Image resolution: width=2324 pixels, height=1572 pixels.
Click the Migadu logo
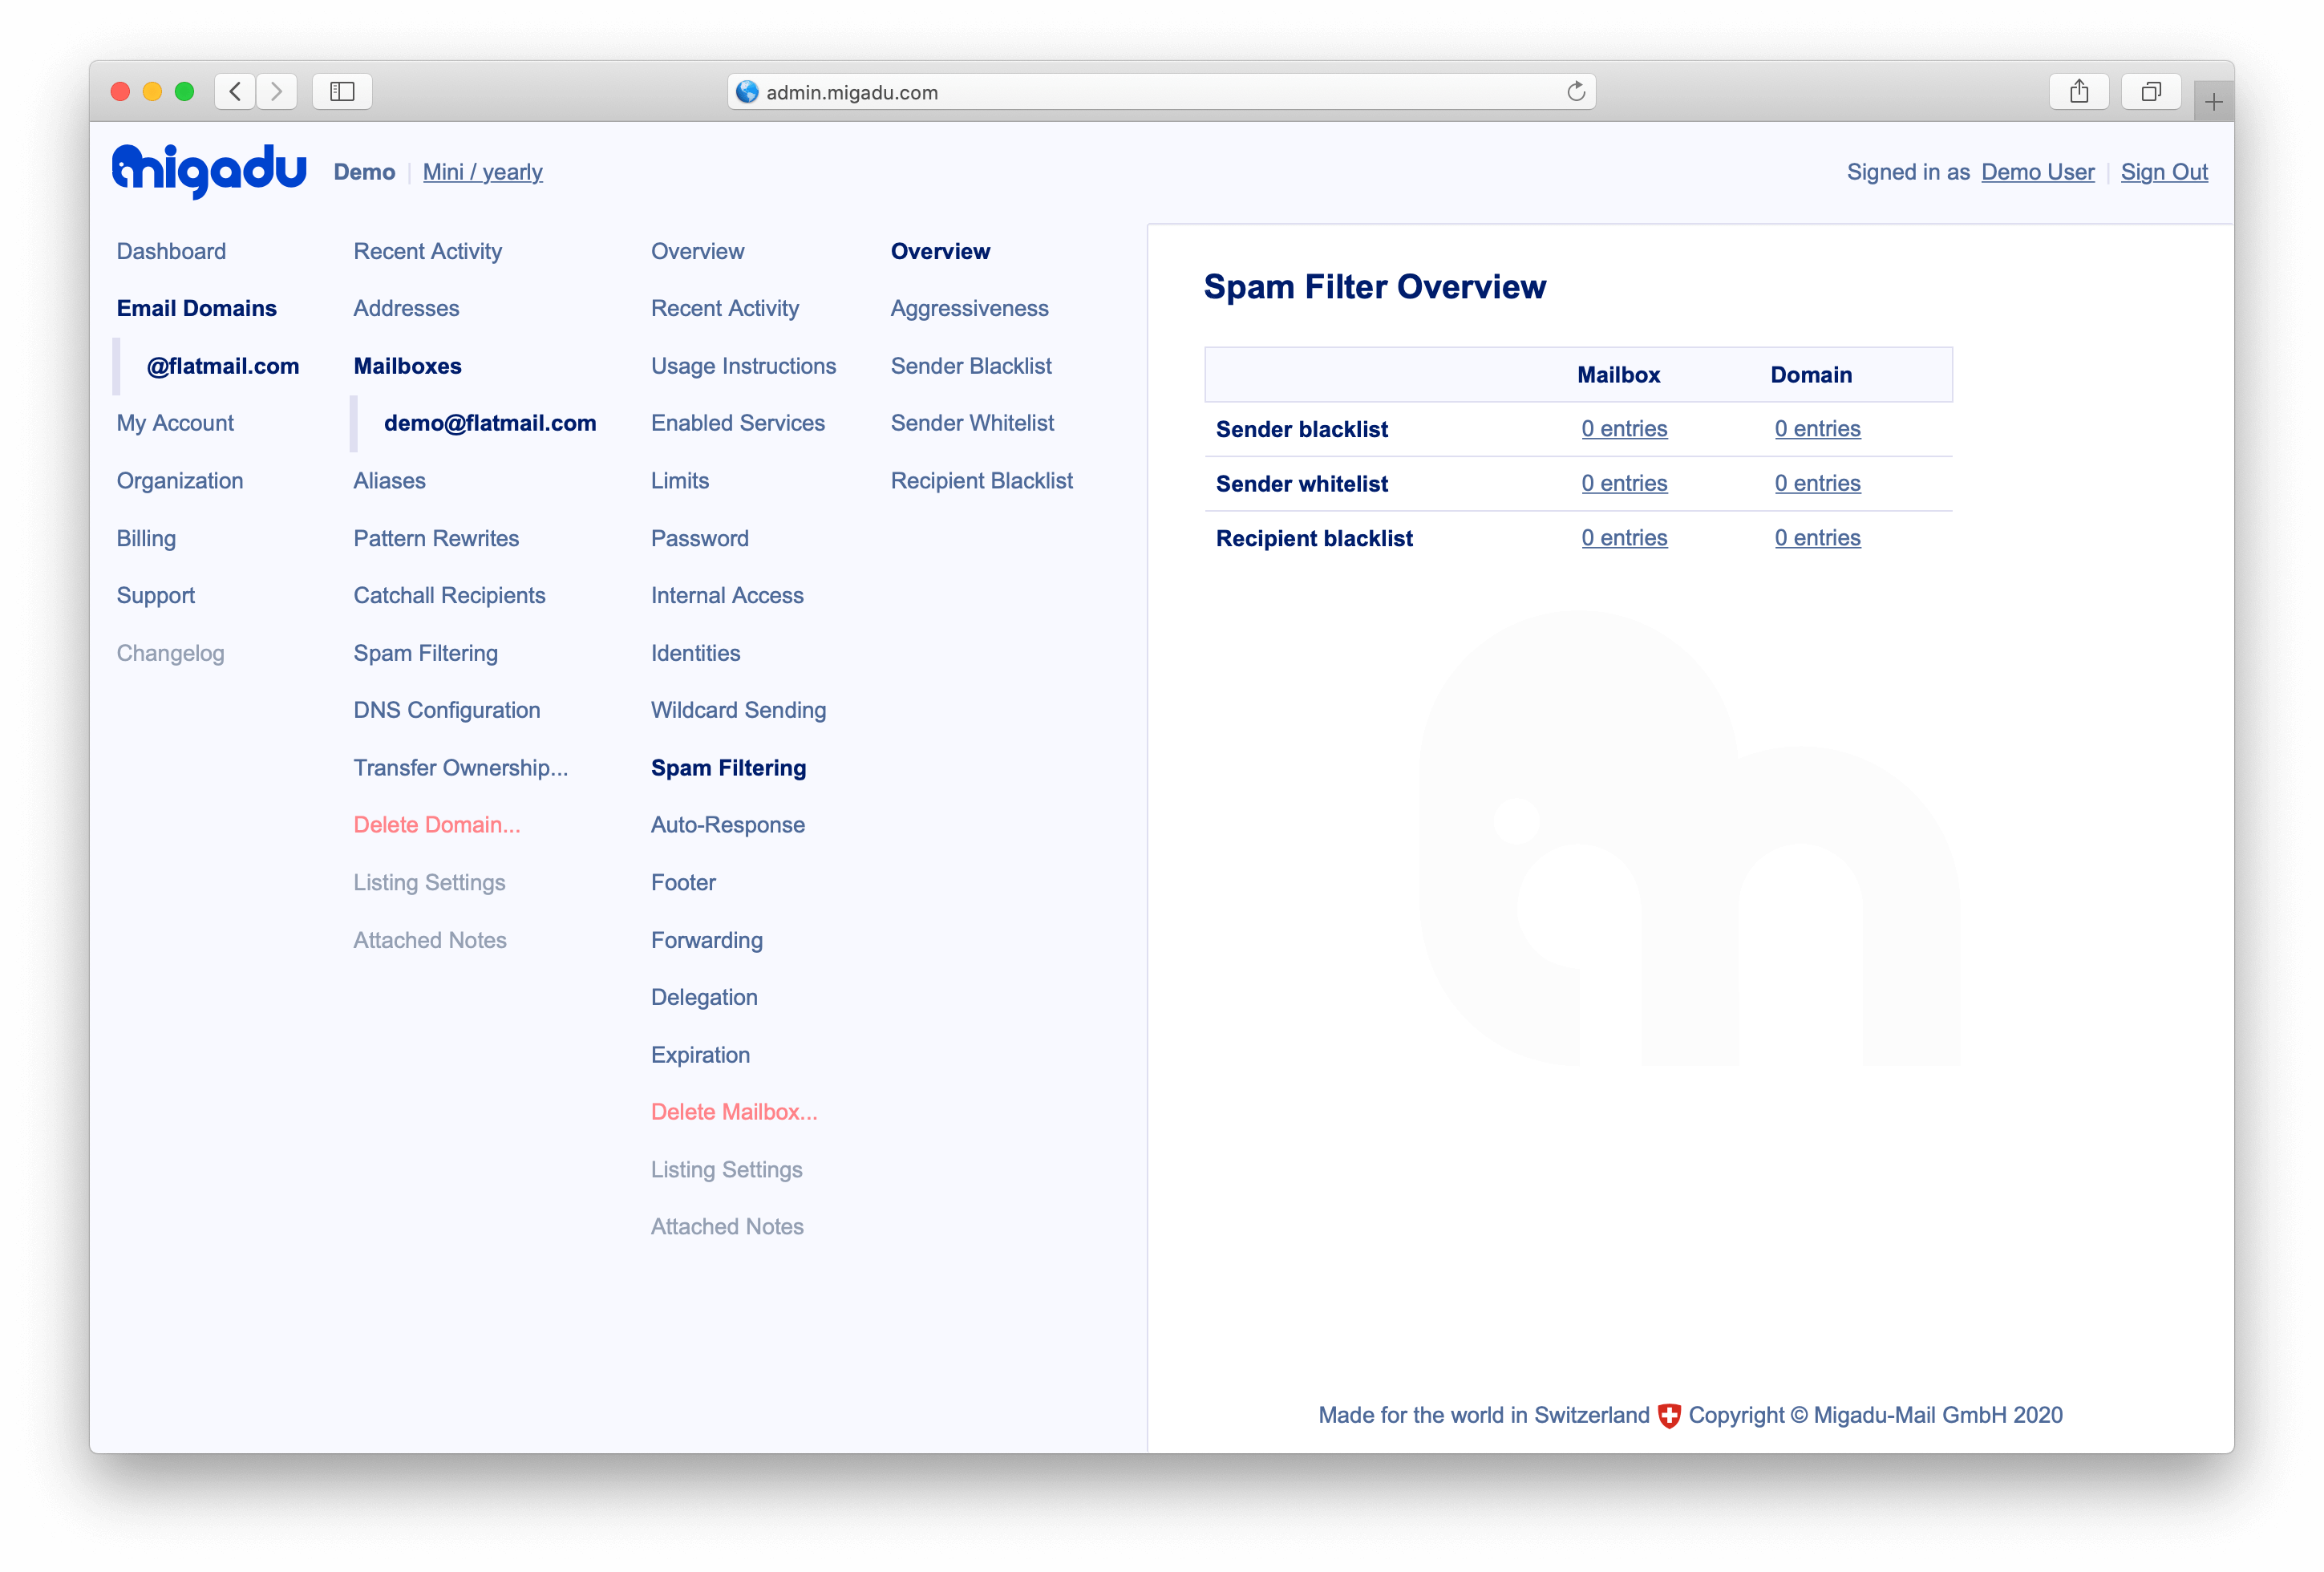click(209, 170)
